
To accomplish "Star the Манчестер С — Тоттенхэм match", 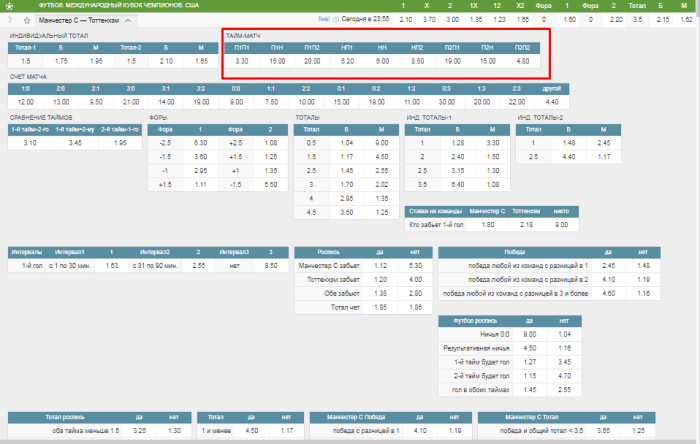I will pos(27,19).
